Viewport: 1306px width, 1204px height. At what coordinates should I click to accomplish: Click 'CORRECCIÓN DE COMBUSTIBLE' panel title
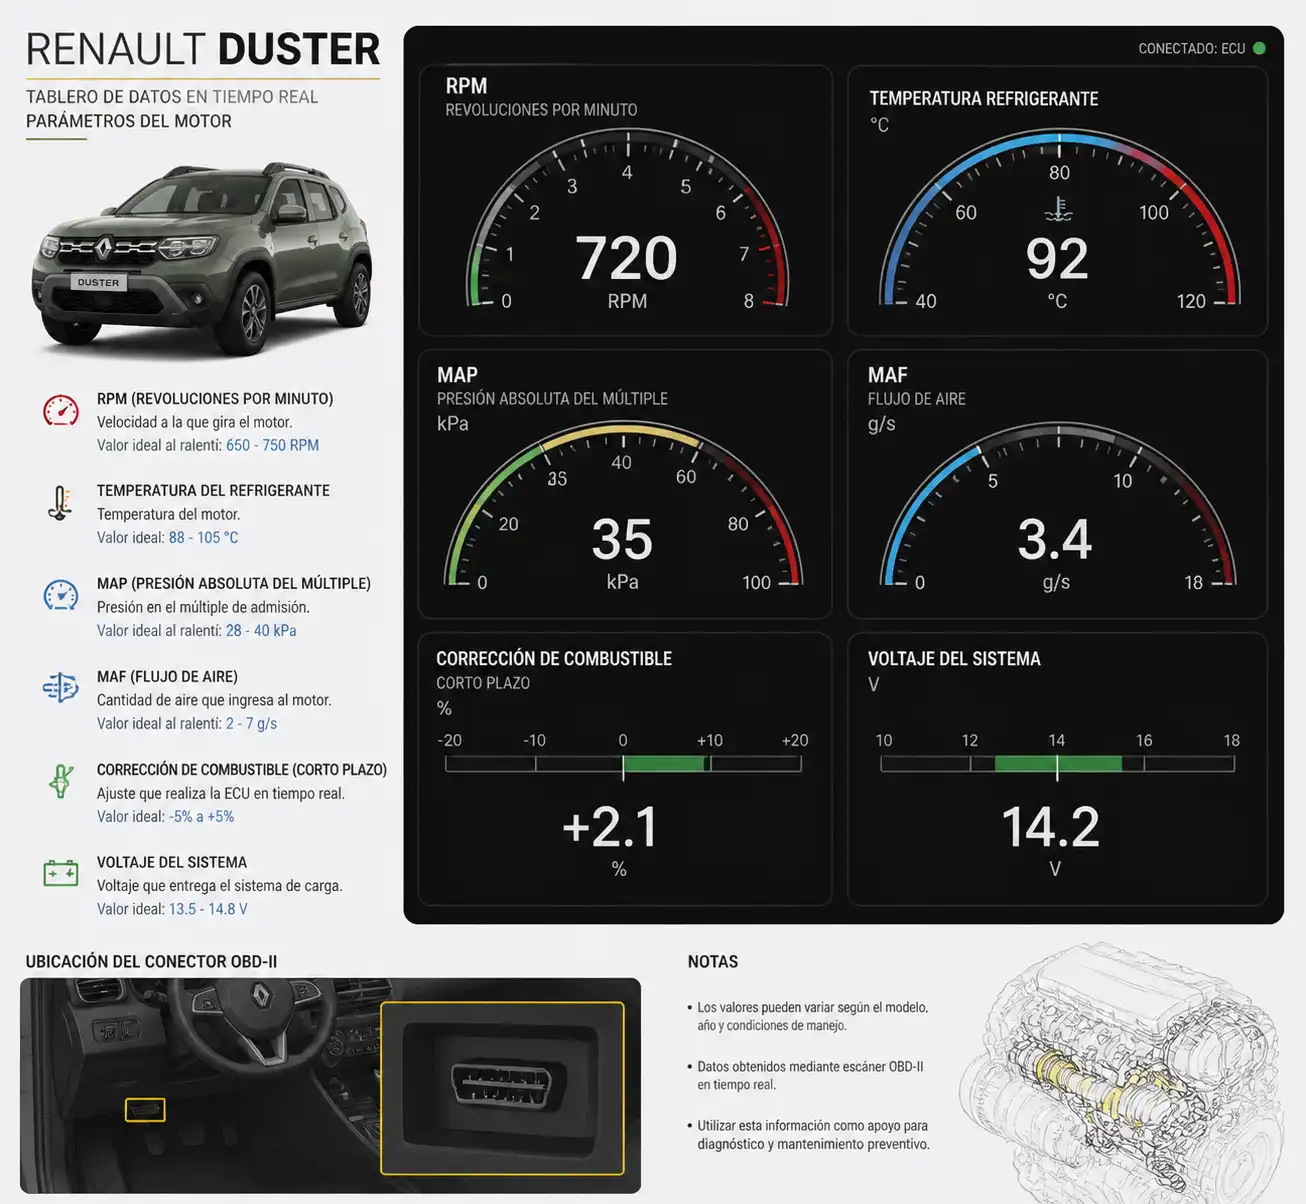554,658
